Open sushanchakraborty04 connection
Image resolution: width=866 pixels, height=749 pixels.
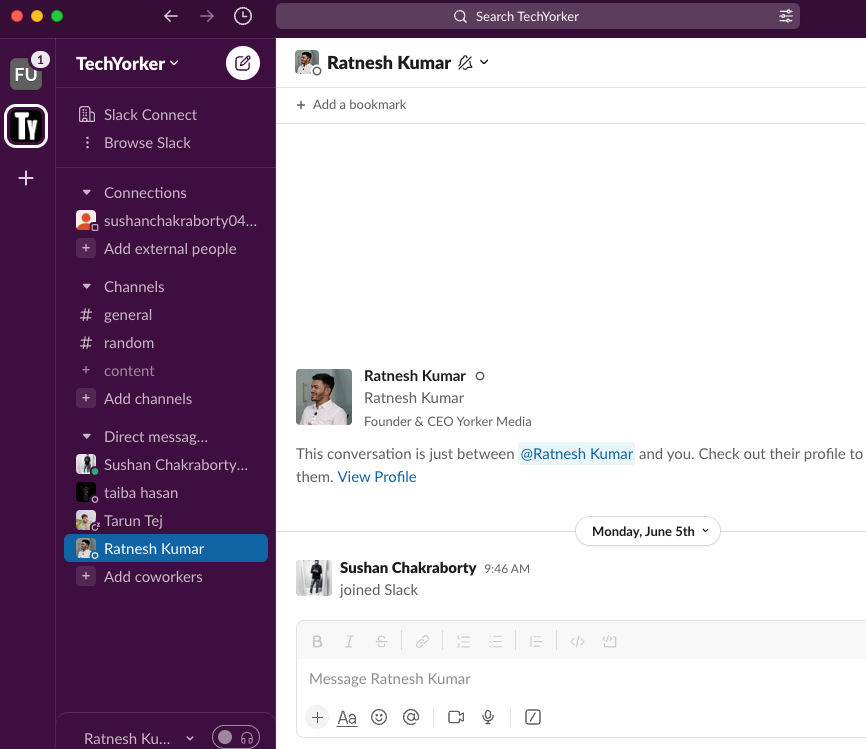[x=166, y=221]
